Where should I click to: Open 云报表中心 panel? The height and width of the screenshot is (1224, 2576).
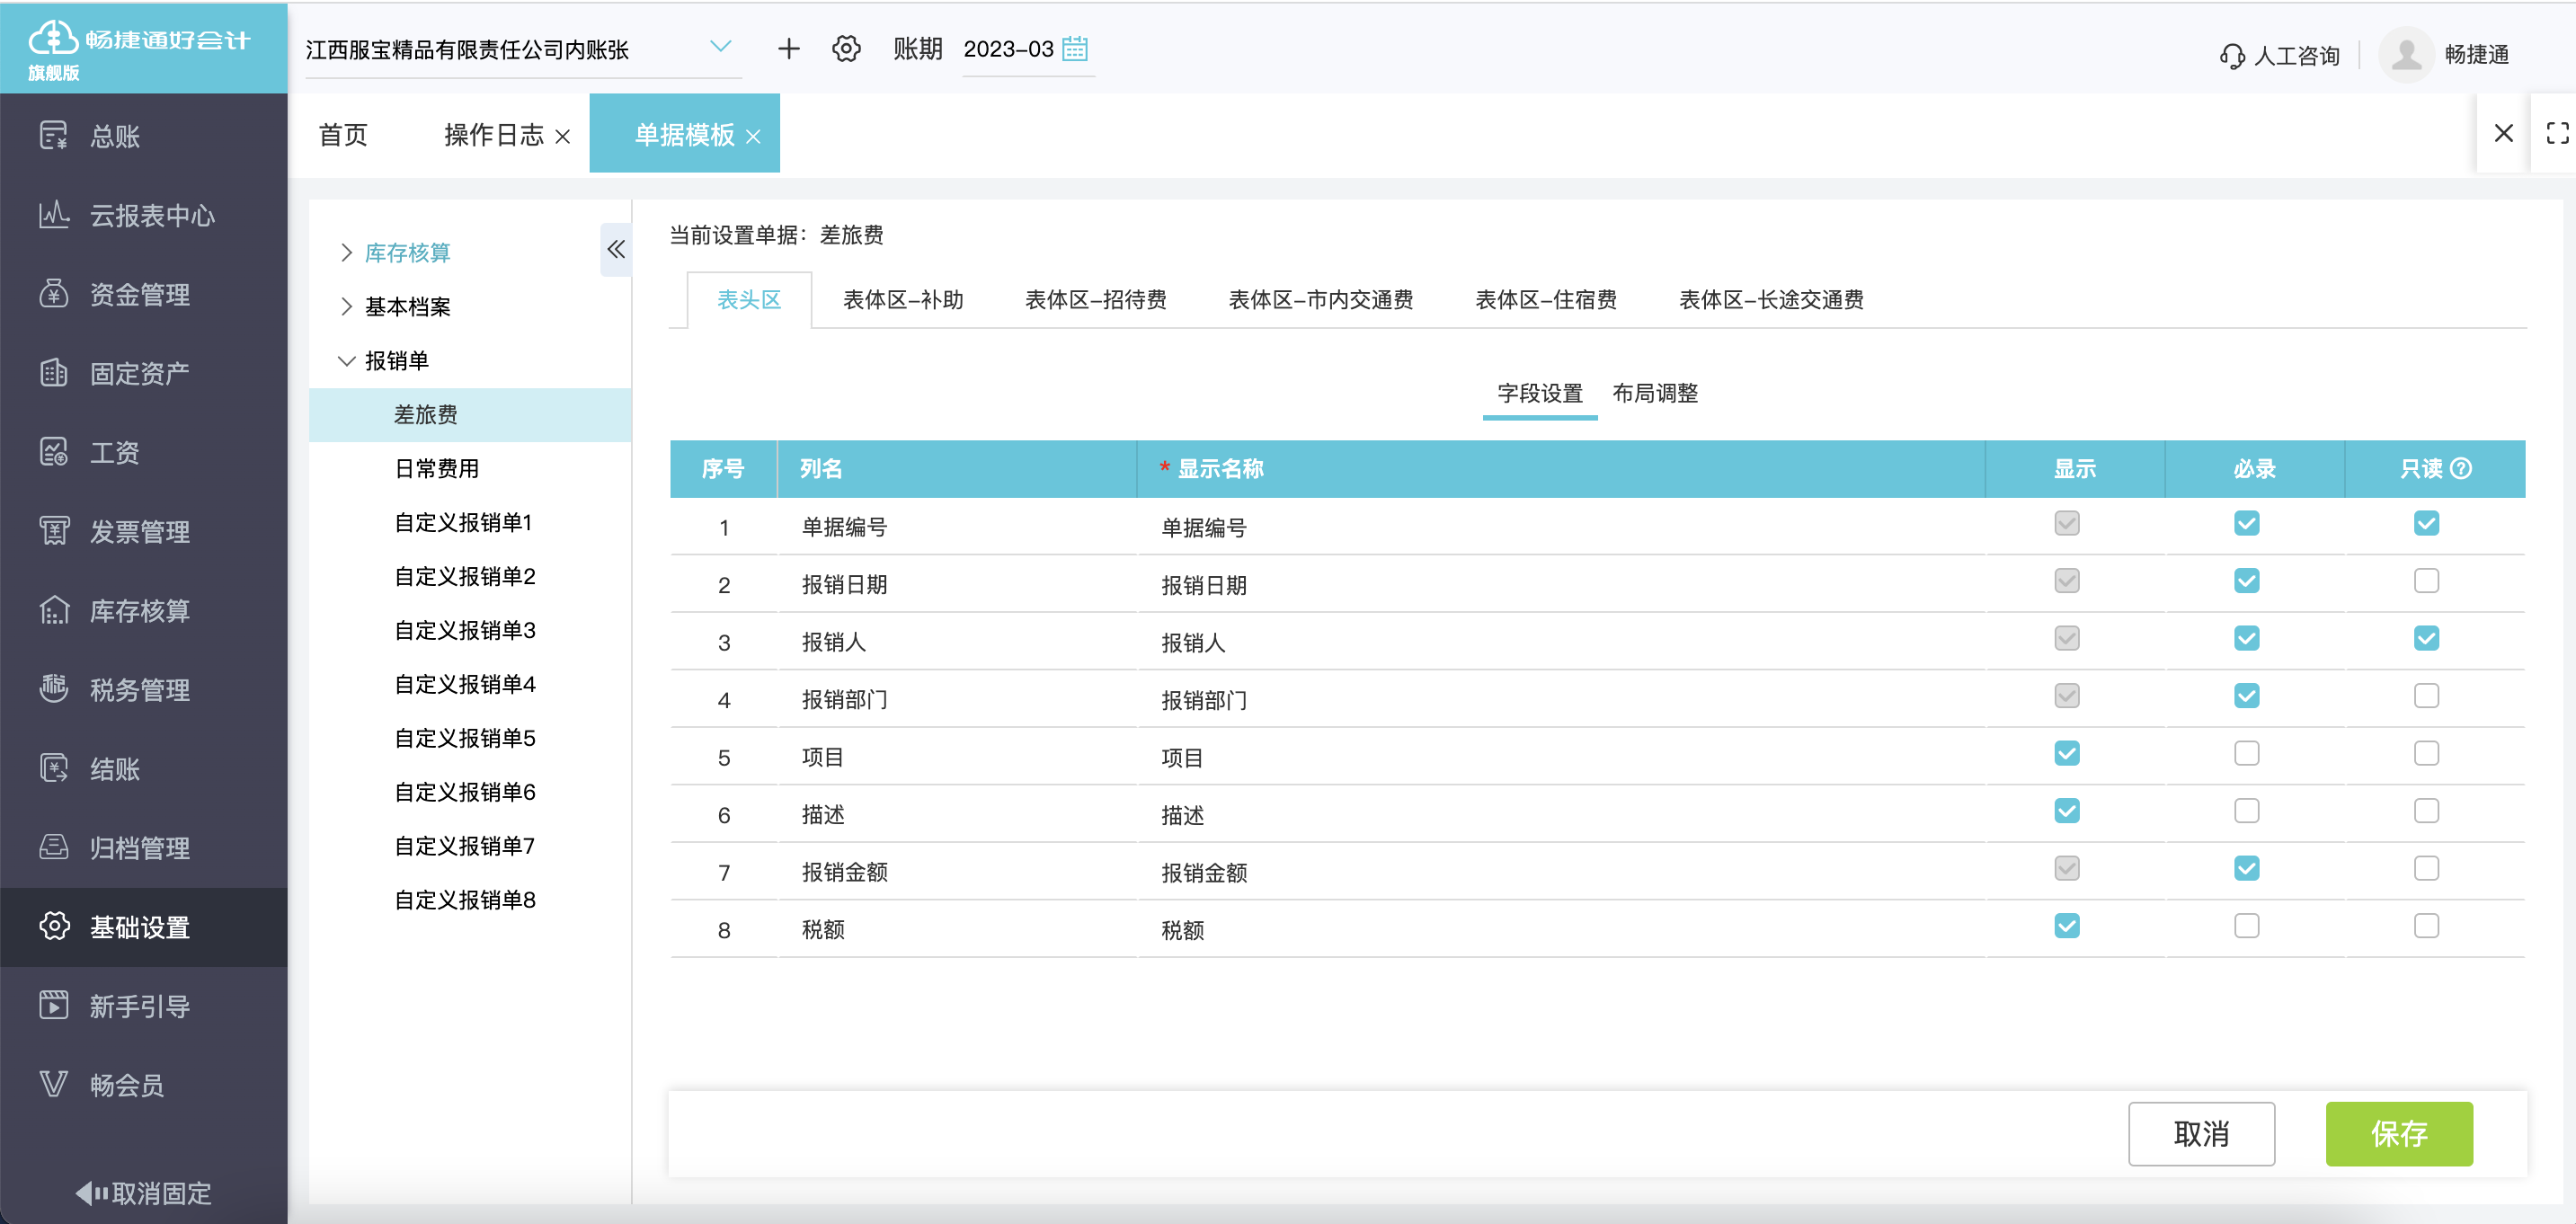point(147,215)
